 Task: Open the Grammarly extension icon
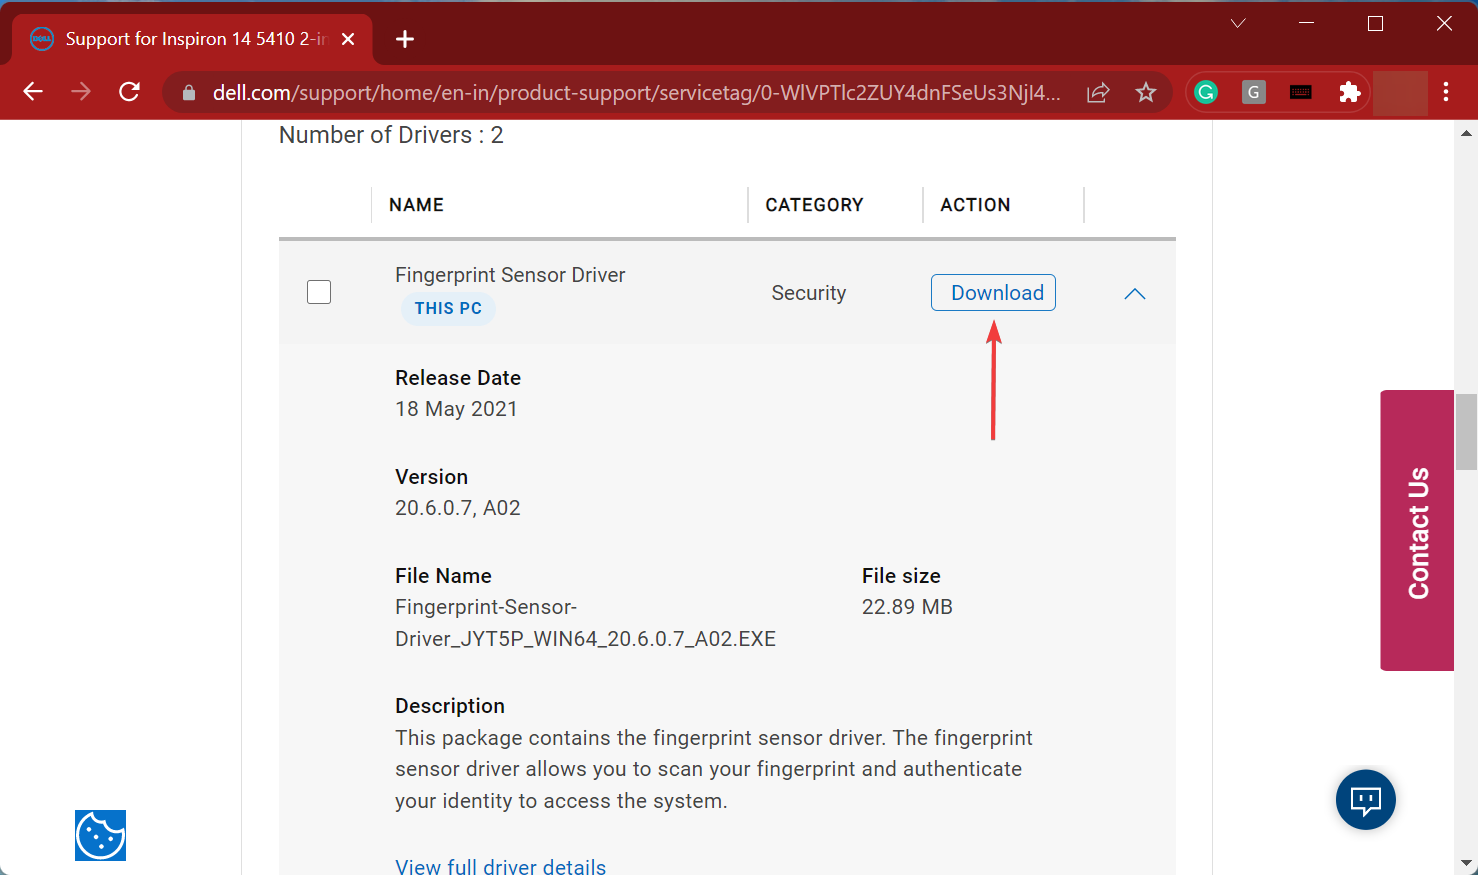tap(1205, 91)
